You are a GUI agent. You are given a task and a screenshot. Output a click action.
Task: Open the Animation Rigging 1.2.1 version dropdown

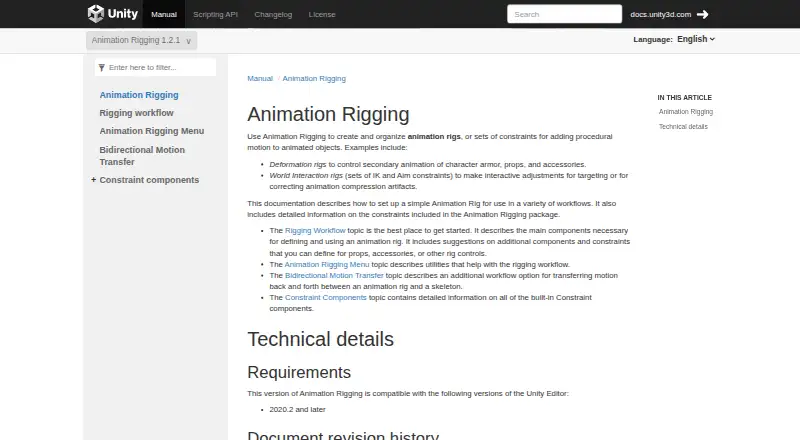[141, 40]
